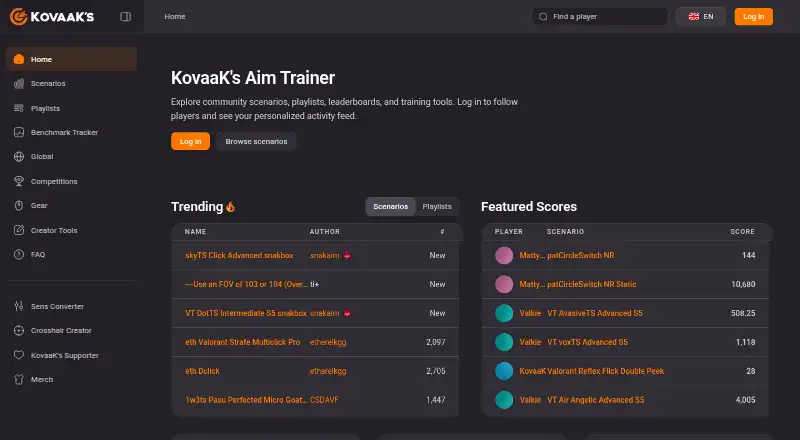Click the KovaaK's logo icon
The height and width of the screenshot is (440, 800).
(x=18, y=17)
